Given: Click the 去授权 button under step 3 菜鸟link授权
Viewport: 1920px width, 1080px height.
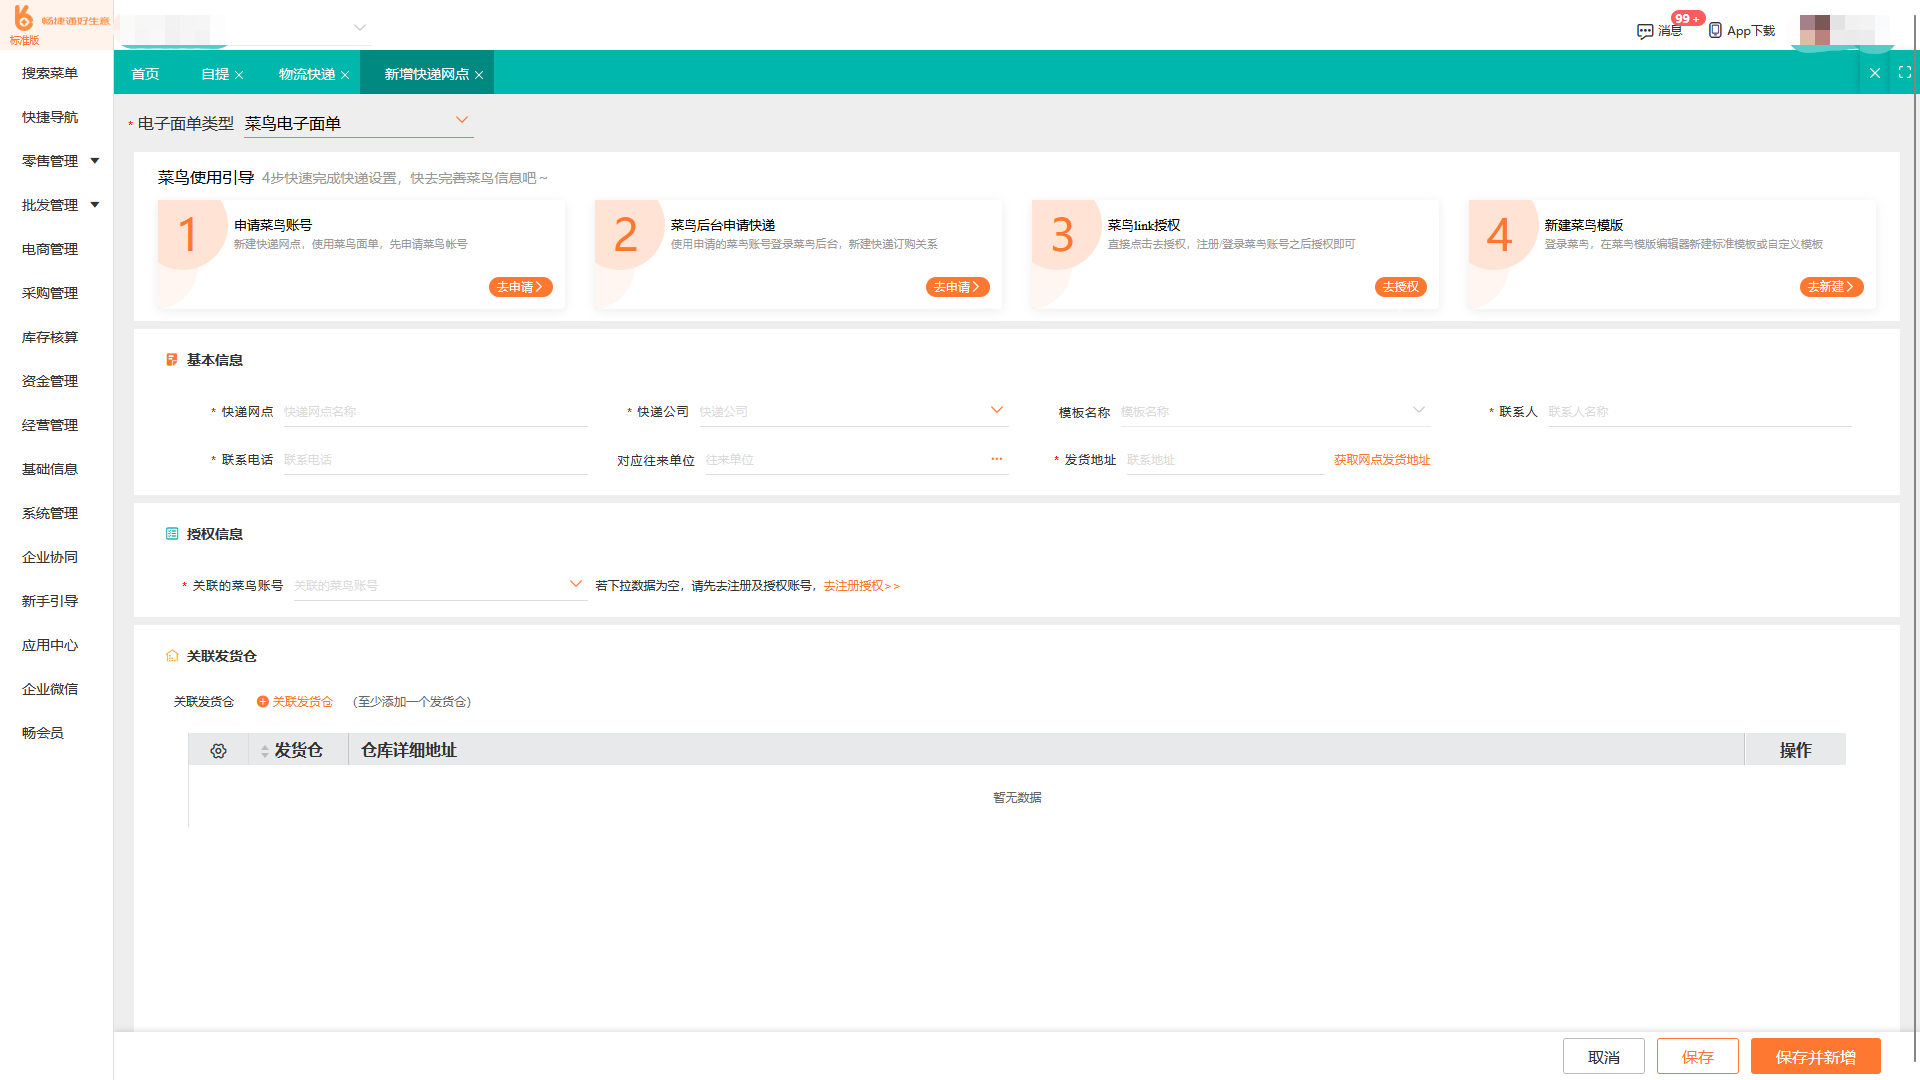Looking at the screenshot, I should (x=1399, y=286).
